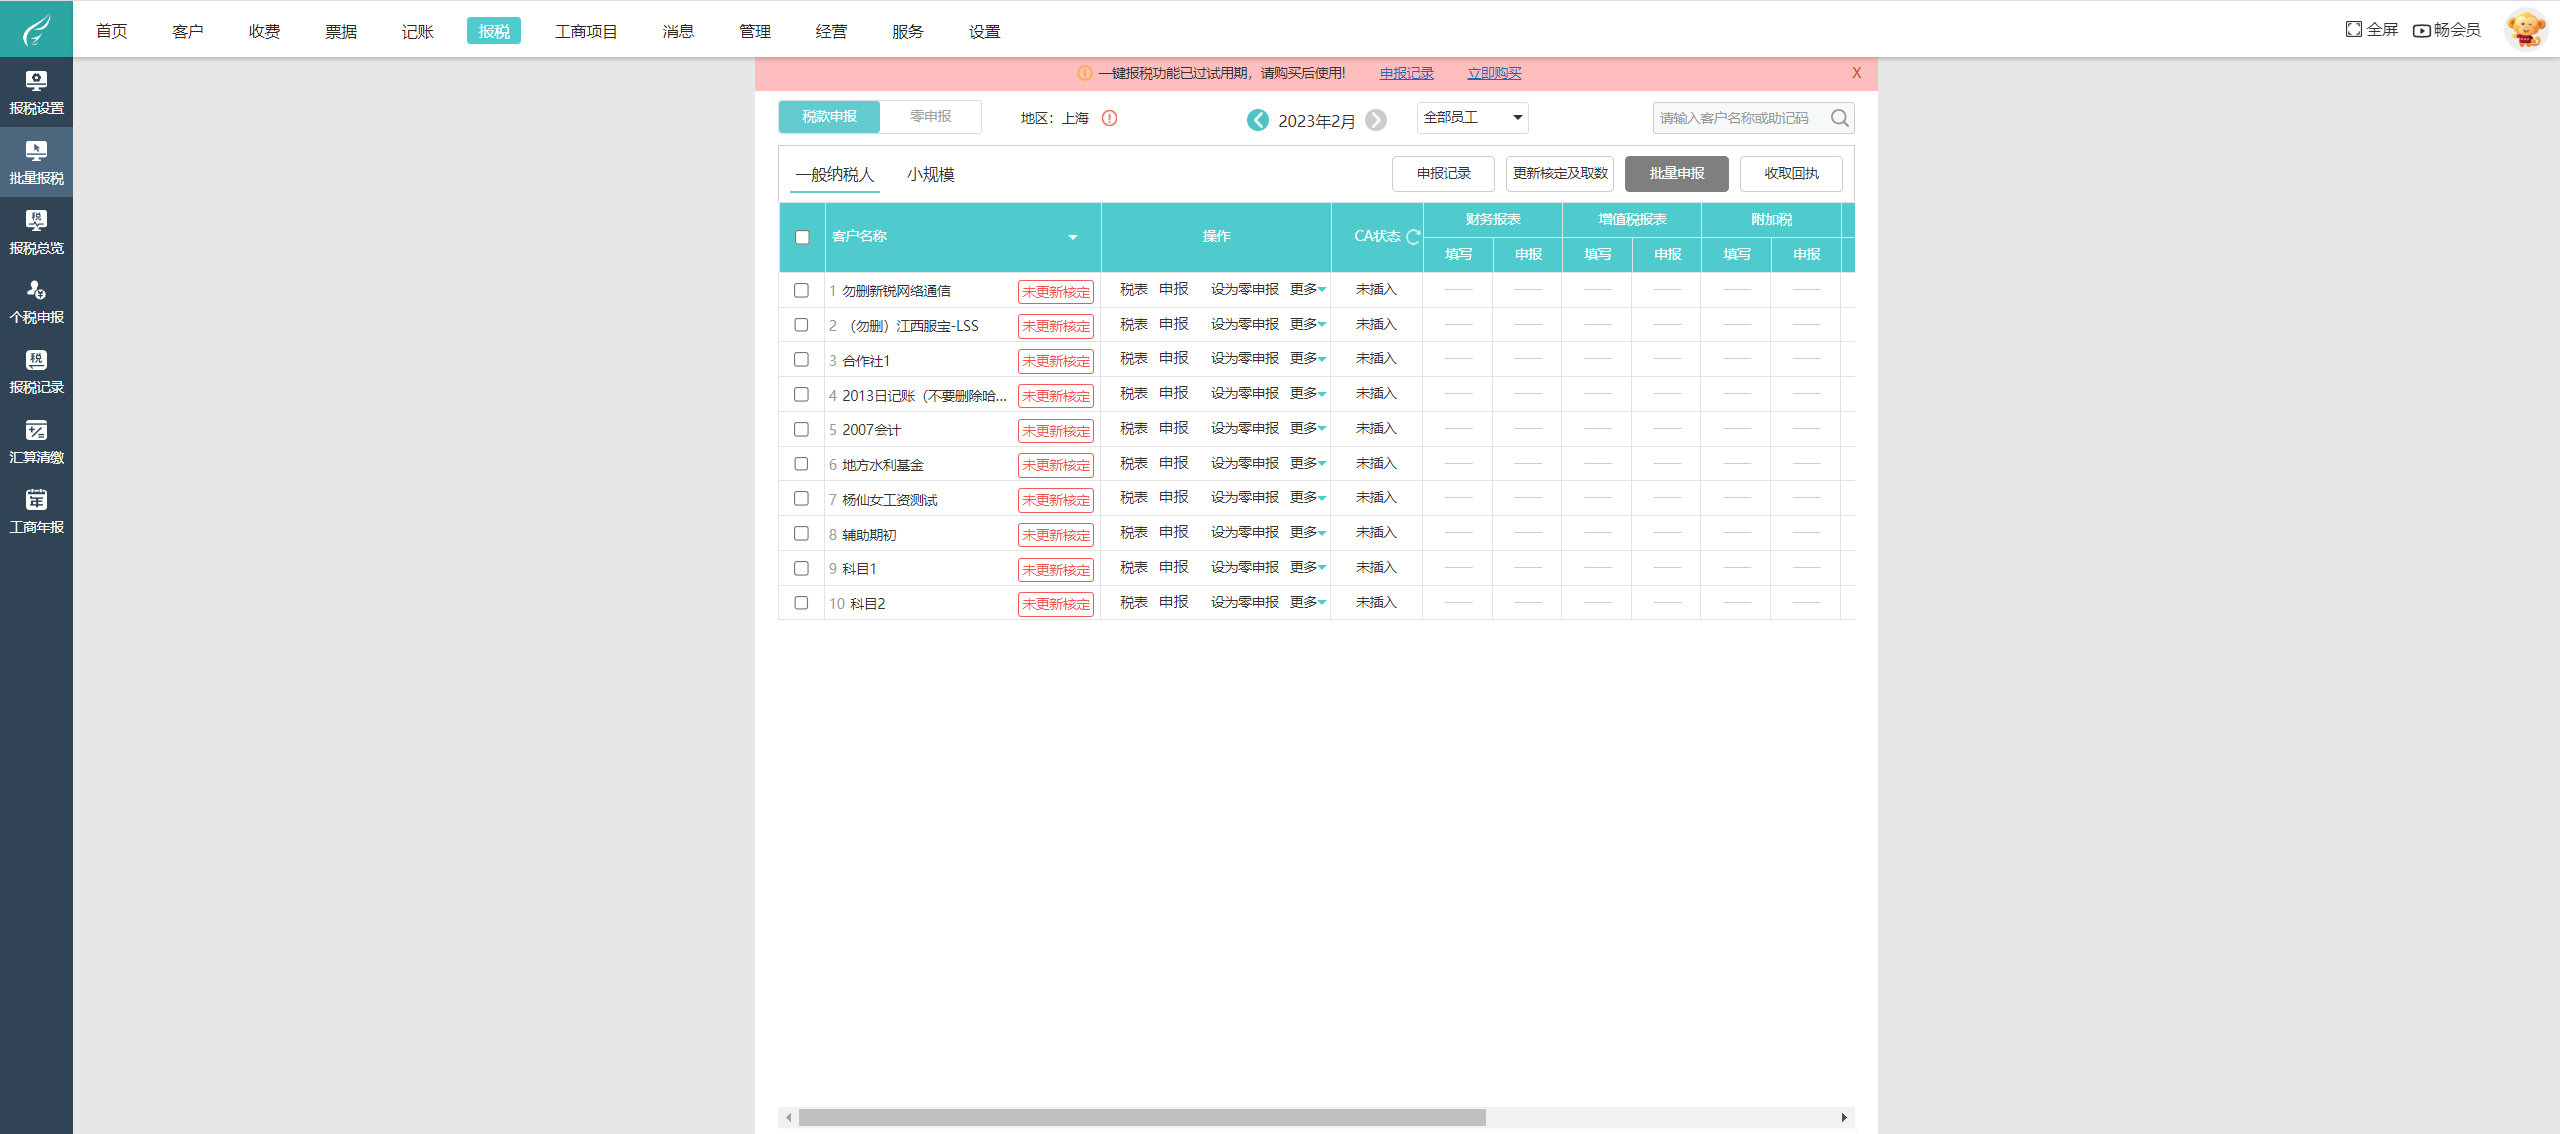Switch to 零申报 tab
The width and height of the screenshot is (2560, 1134).
point(932,116)
